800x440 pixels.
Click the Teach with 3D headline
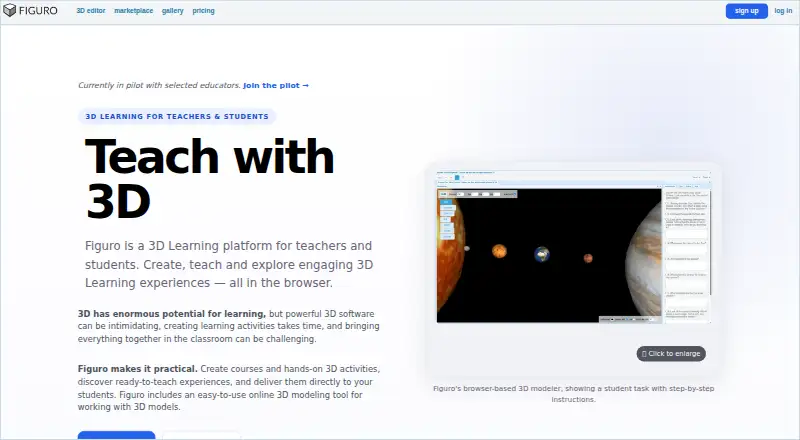[x=210, y=178]
